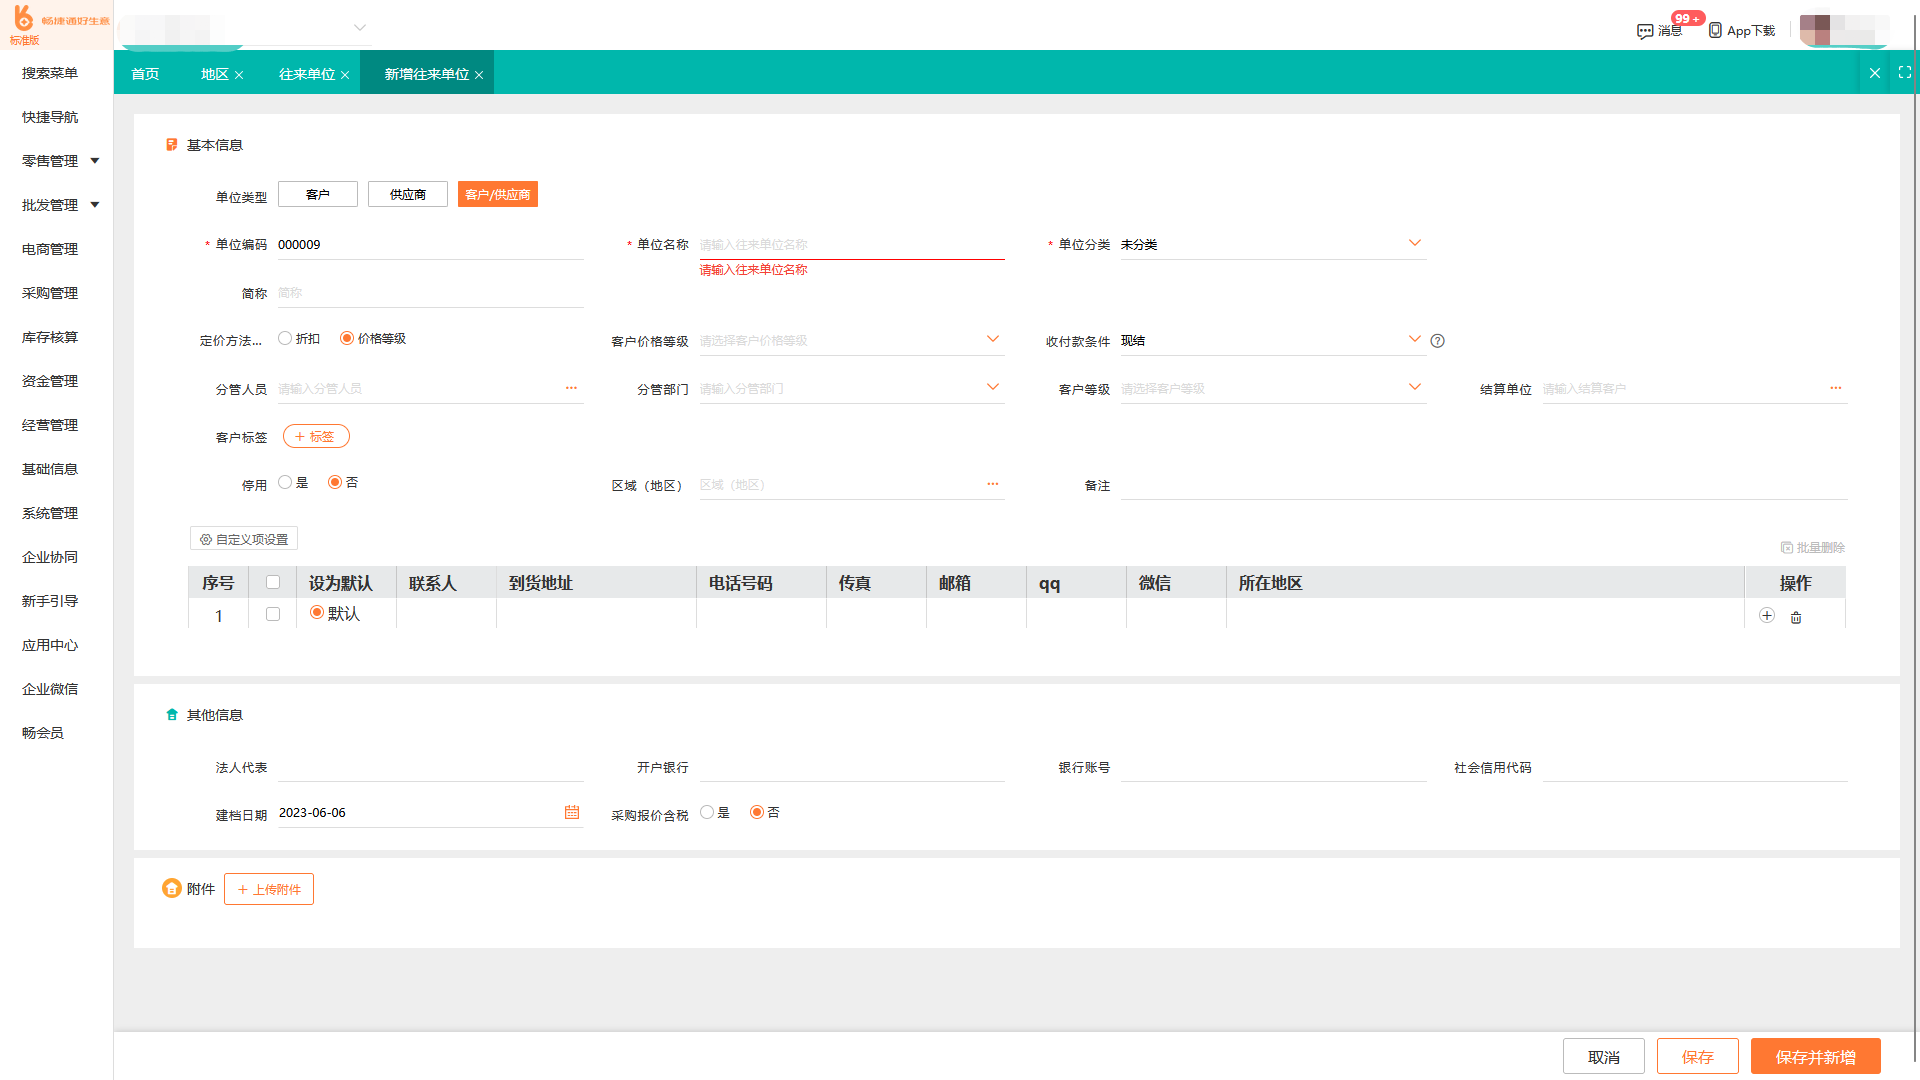Viewport: 1920px width, 1080px height.
Task: Click the 自定义设置 settings icon
Action: click(206, 538)
